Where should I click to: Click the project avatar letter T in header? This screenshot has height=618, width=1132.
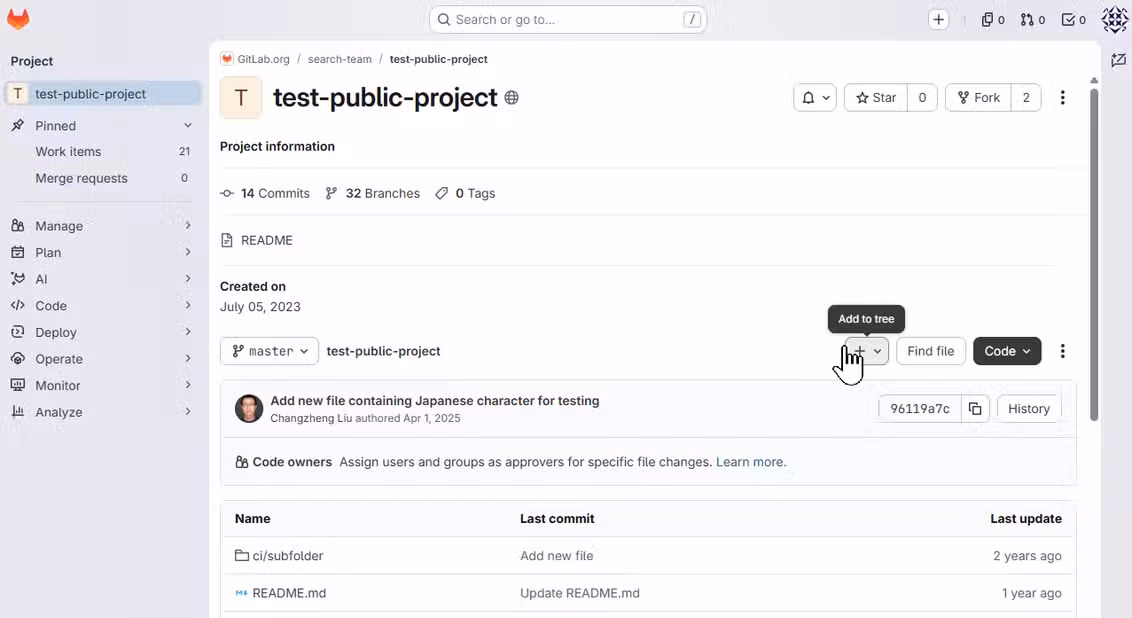point(241,97)
